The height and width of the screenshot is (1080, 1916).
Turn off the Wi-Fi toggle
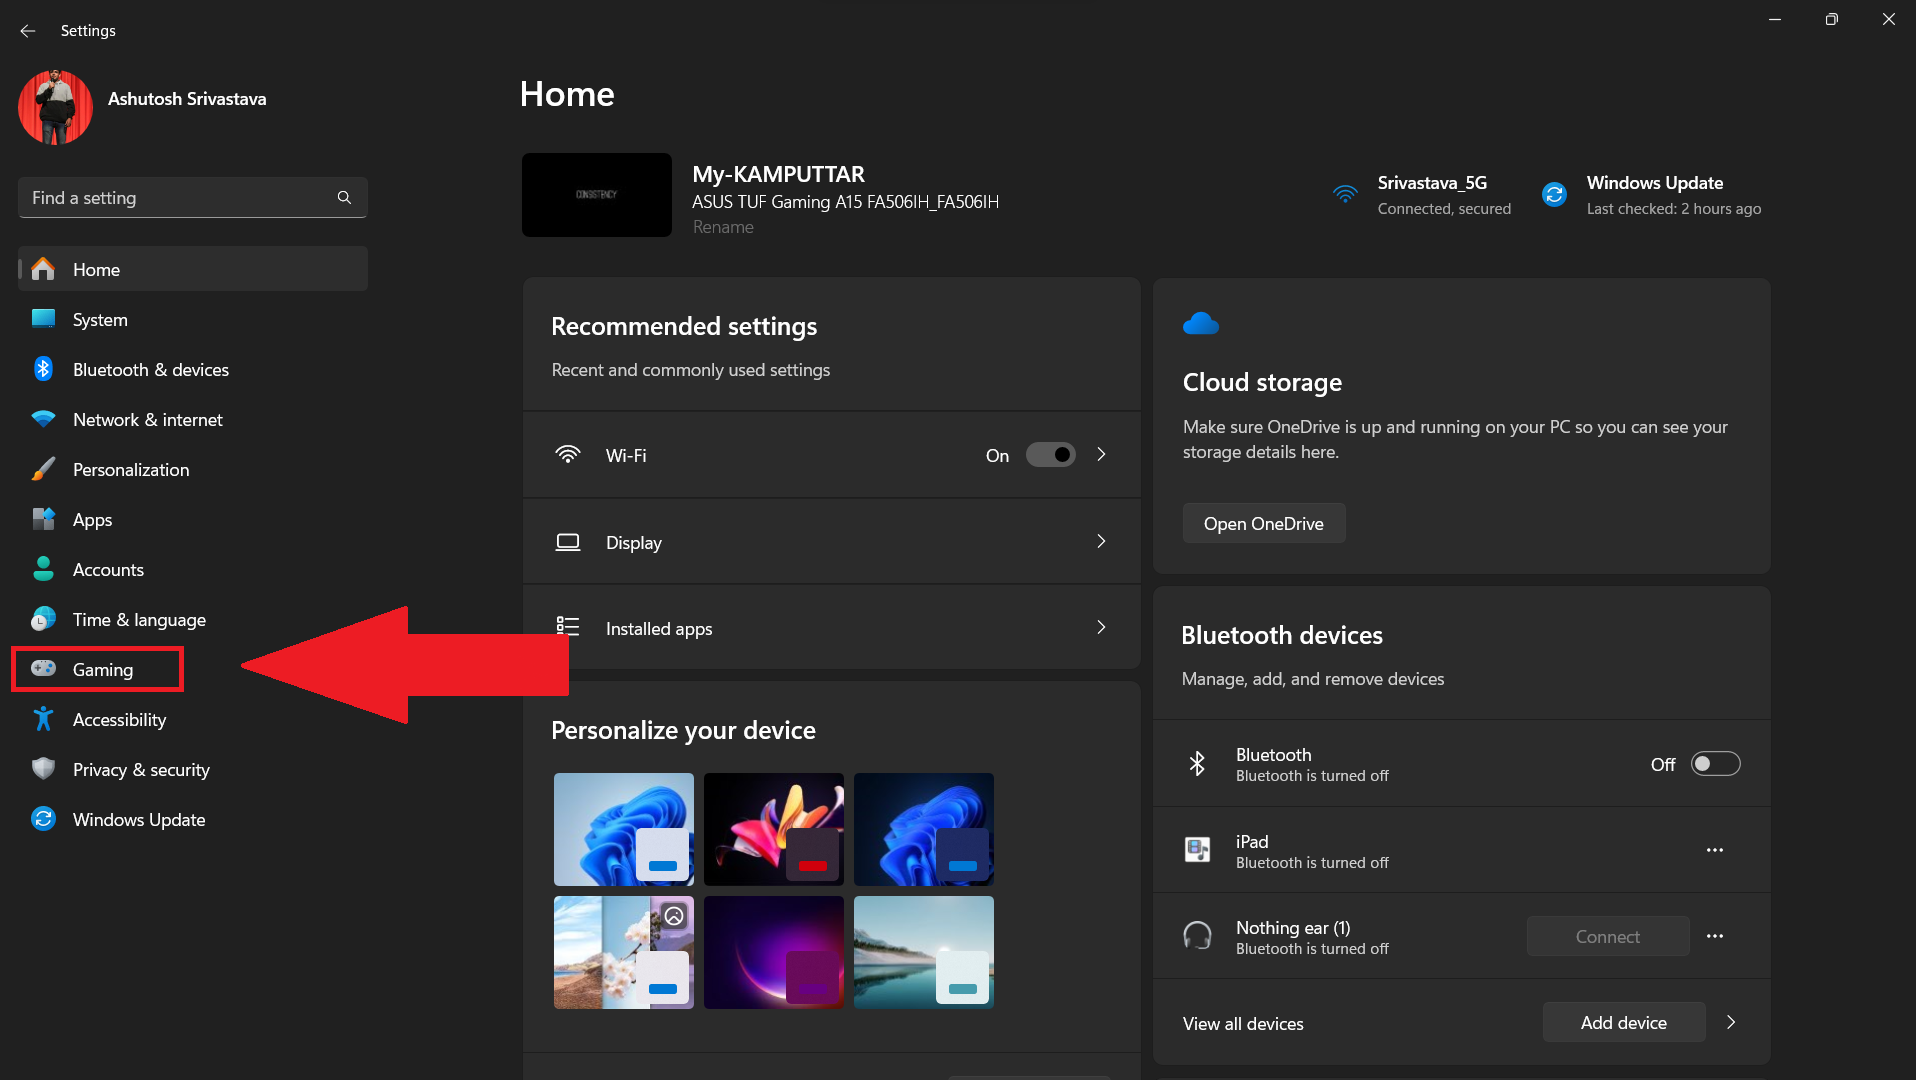click(1050, 454)
